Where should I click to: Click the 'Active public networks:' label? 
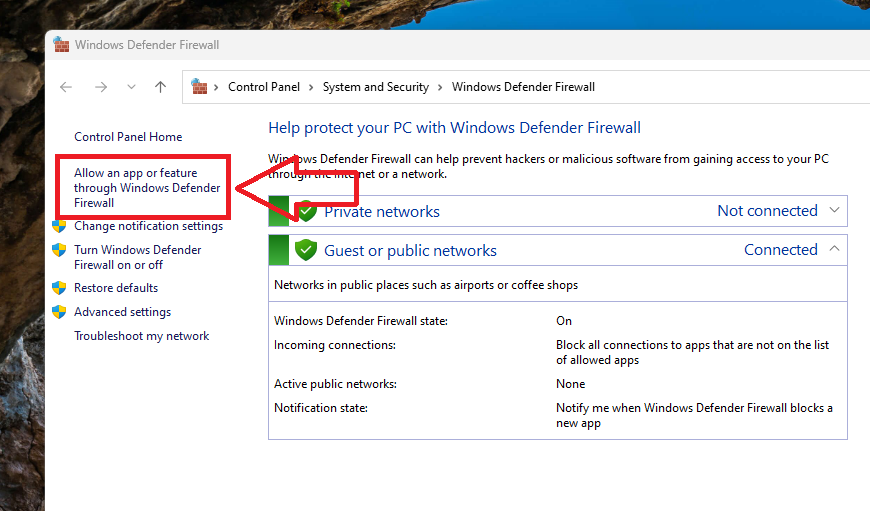coord(335,384)
